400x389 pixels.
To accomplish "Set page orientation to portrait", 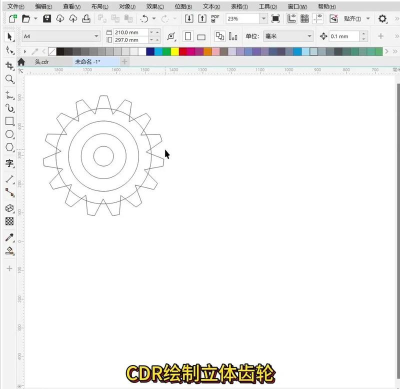I will point(188,36).
